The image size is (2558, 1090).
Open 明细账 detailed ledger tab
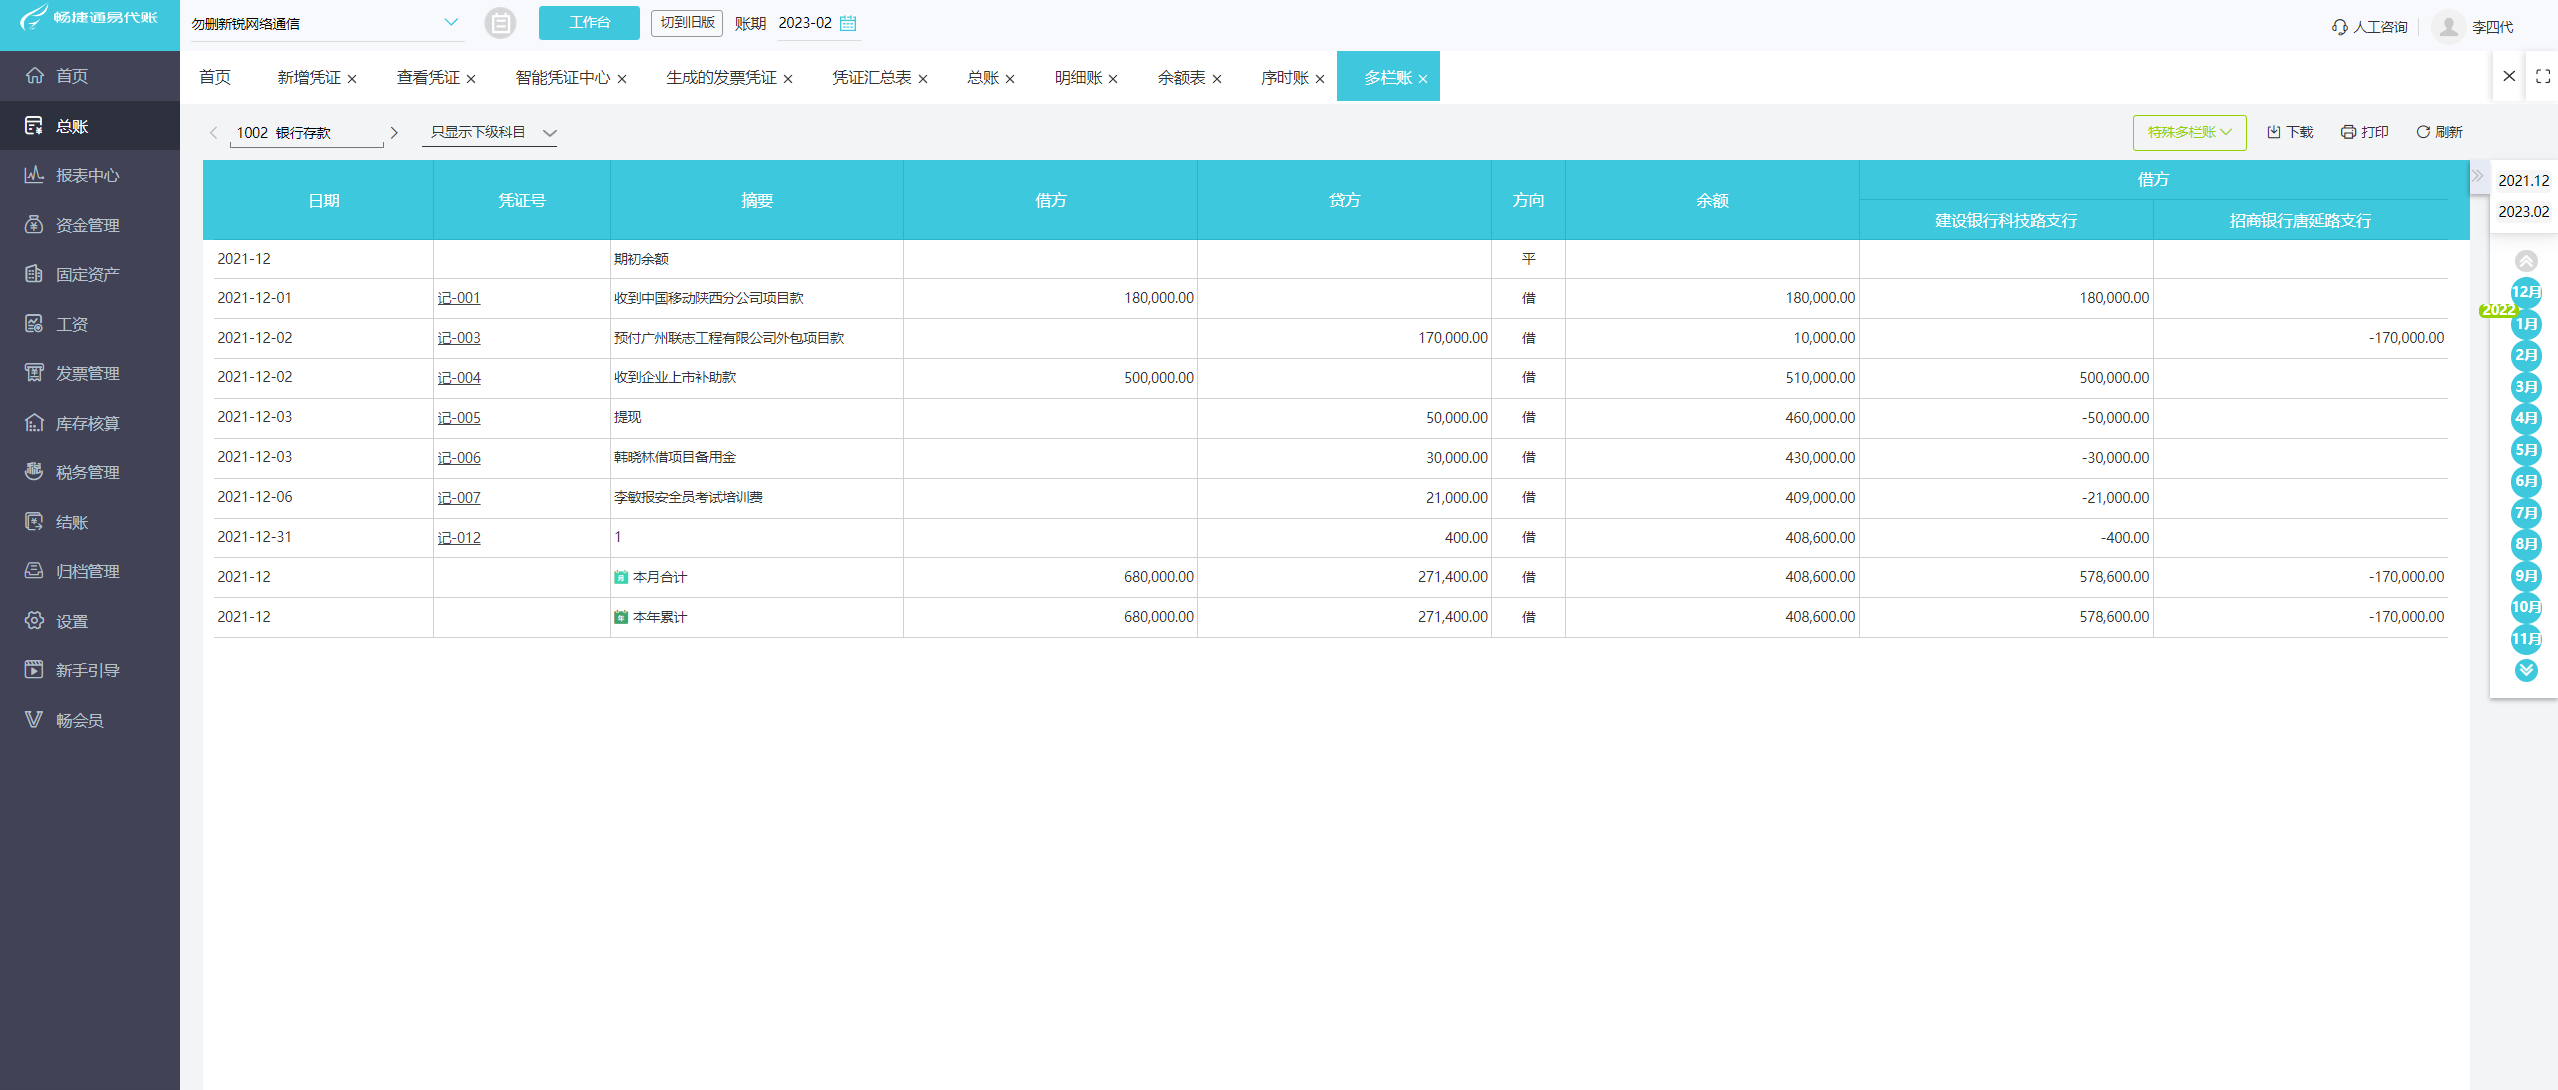coord(1077,77)
